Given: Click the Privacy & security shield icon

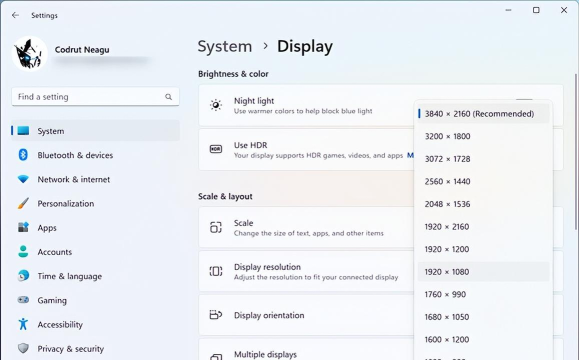Looking at the screenshot, I should (23, 348).
